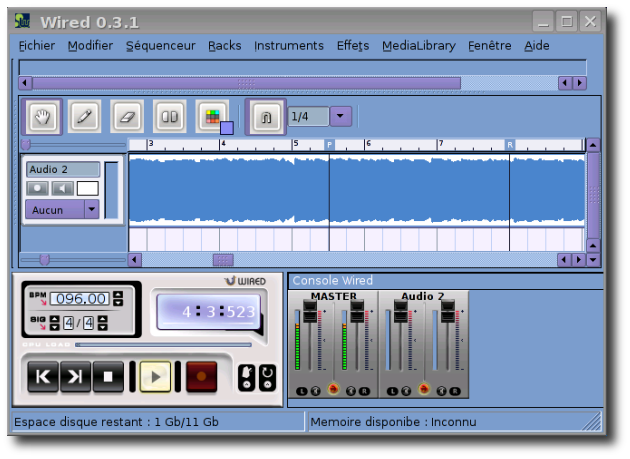Viewport: 630px width, 459px height.
Task: Toggle the magnet snap button
Action: [266, 117]
